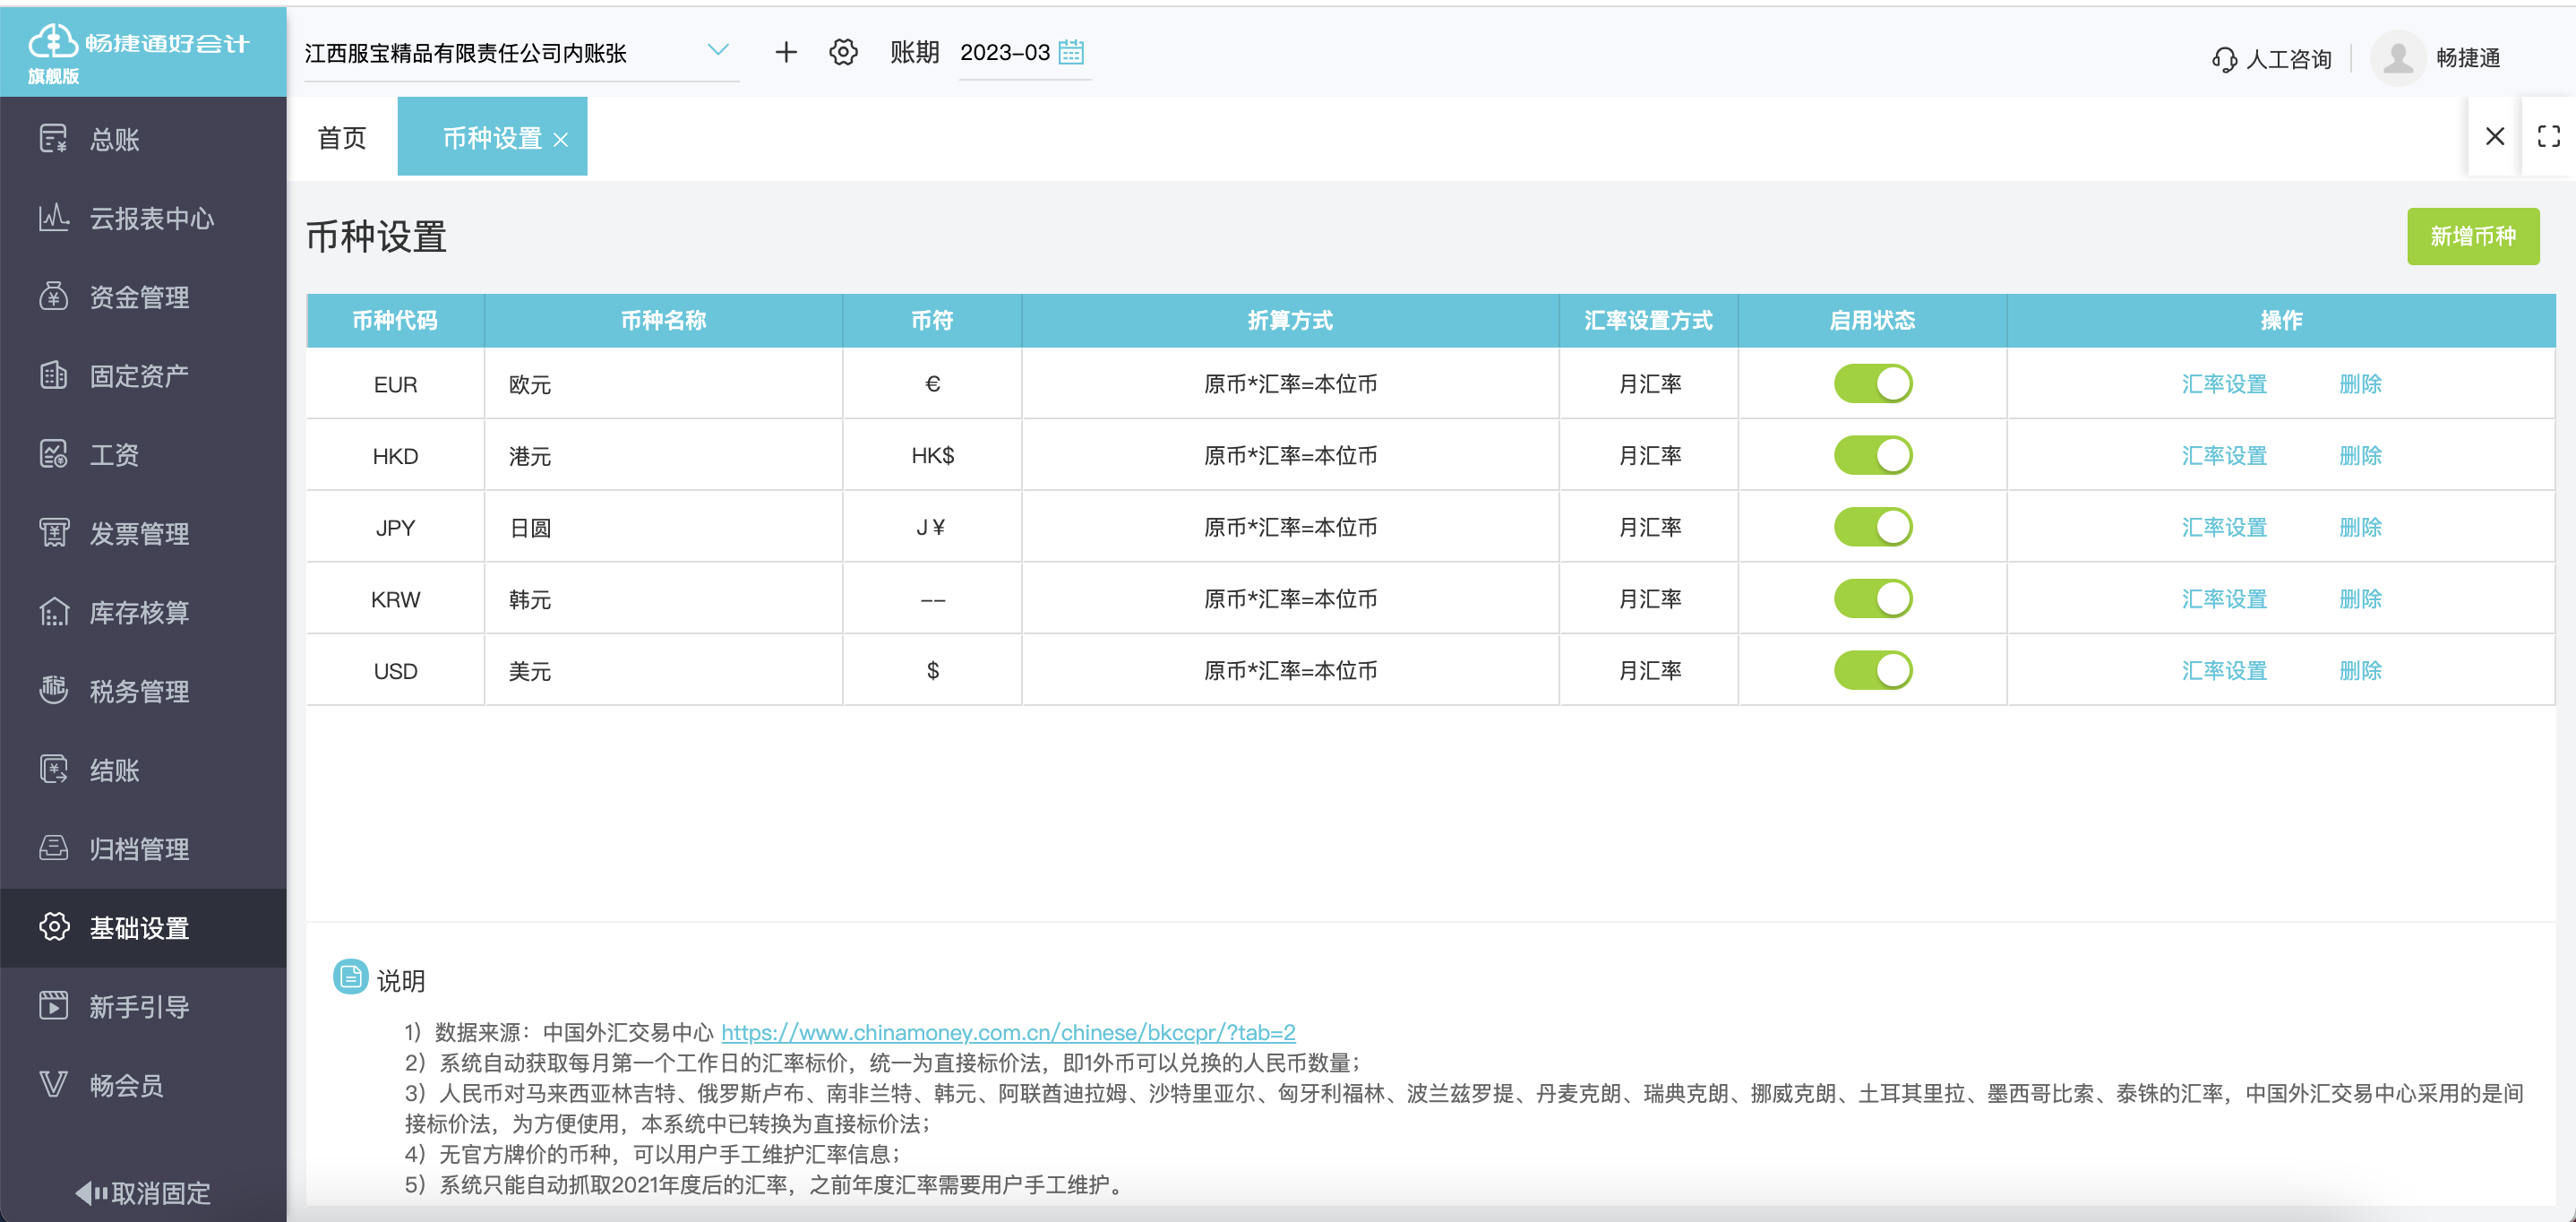The height and width of the screenshot is (1222, 2576).
Task: Open 新手引导 section
Action: point(143,1005)
